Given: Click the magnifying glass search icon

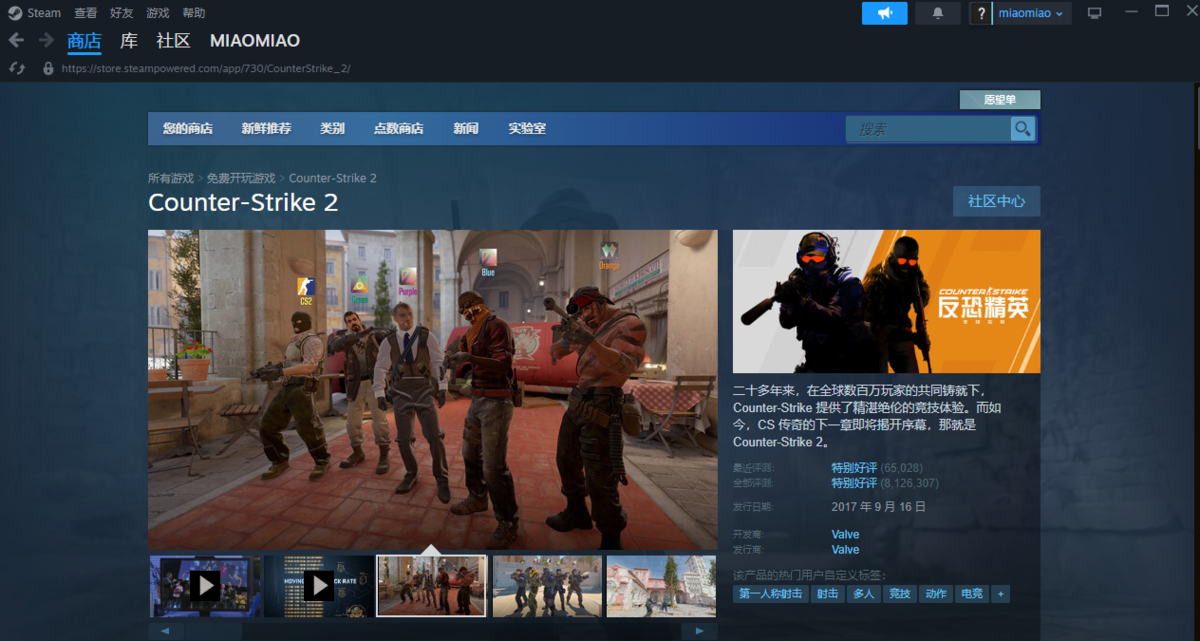Looking at the screenshot, I should 1022,128.
